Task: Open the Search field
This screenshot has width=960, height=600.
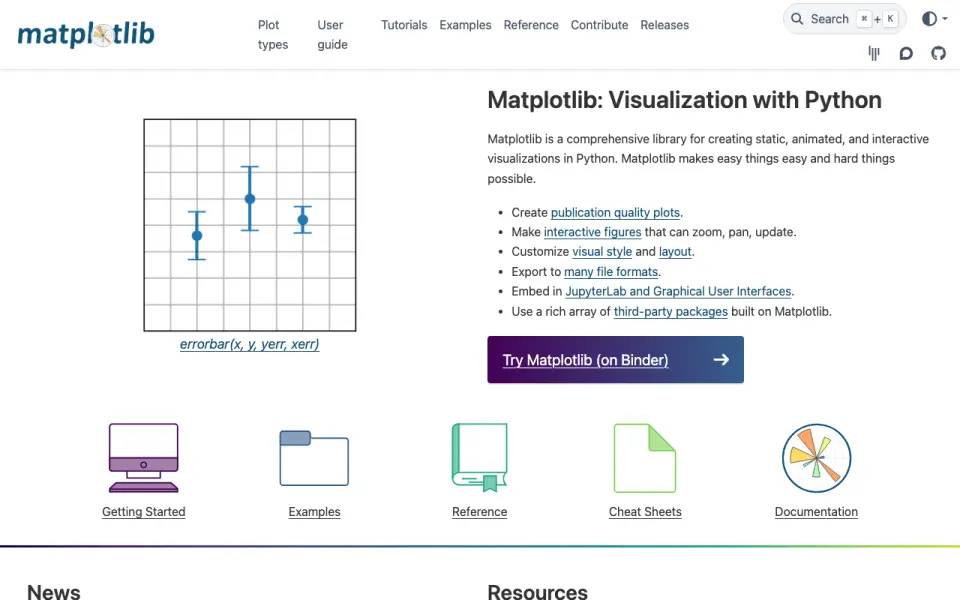Action: point(844,19)
